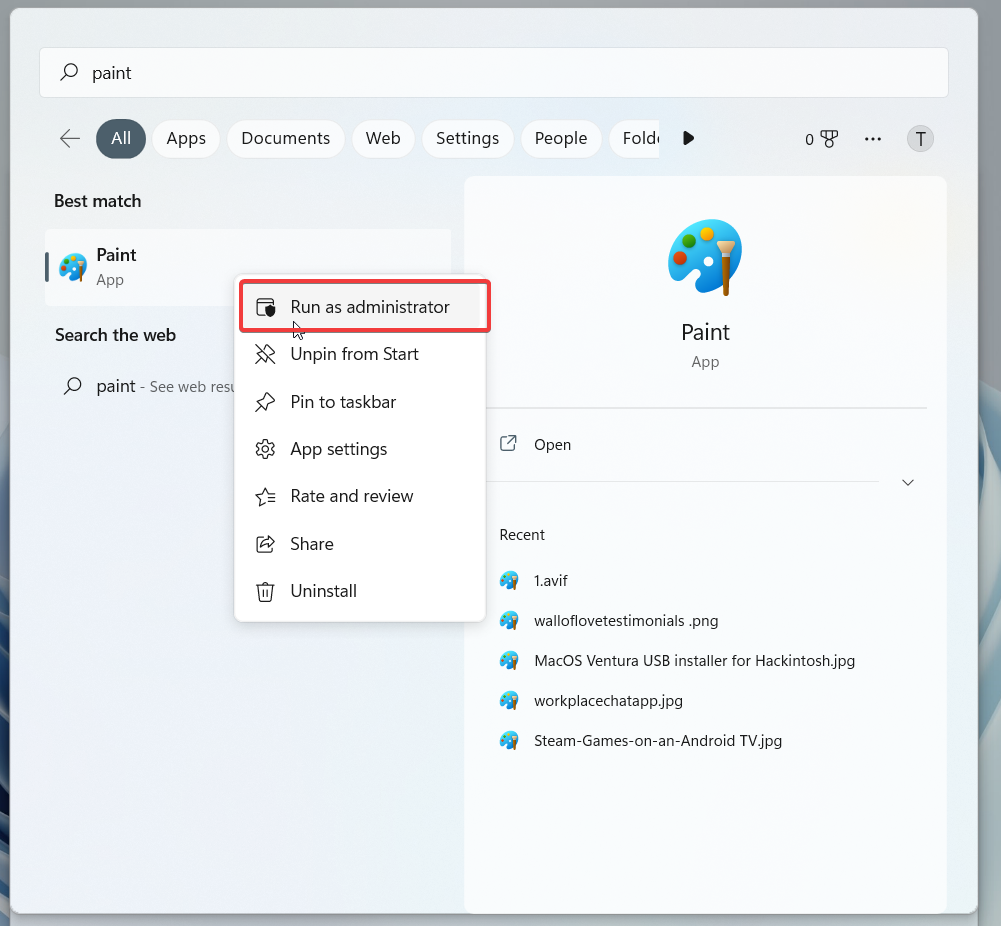The width and height of the screenshot is (1001, 926).
Task: Click the Paint icon in Best match
Action: (x=73, y=267)
